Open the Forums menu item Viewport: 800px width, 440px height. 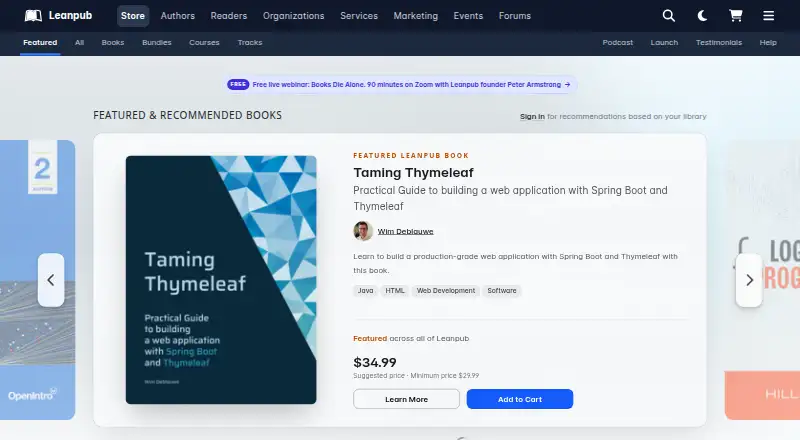tap(515, 16)
